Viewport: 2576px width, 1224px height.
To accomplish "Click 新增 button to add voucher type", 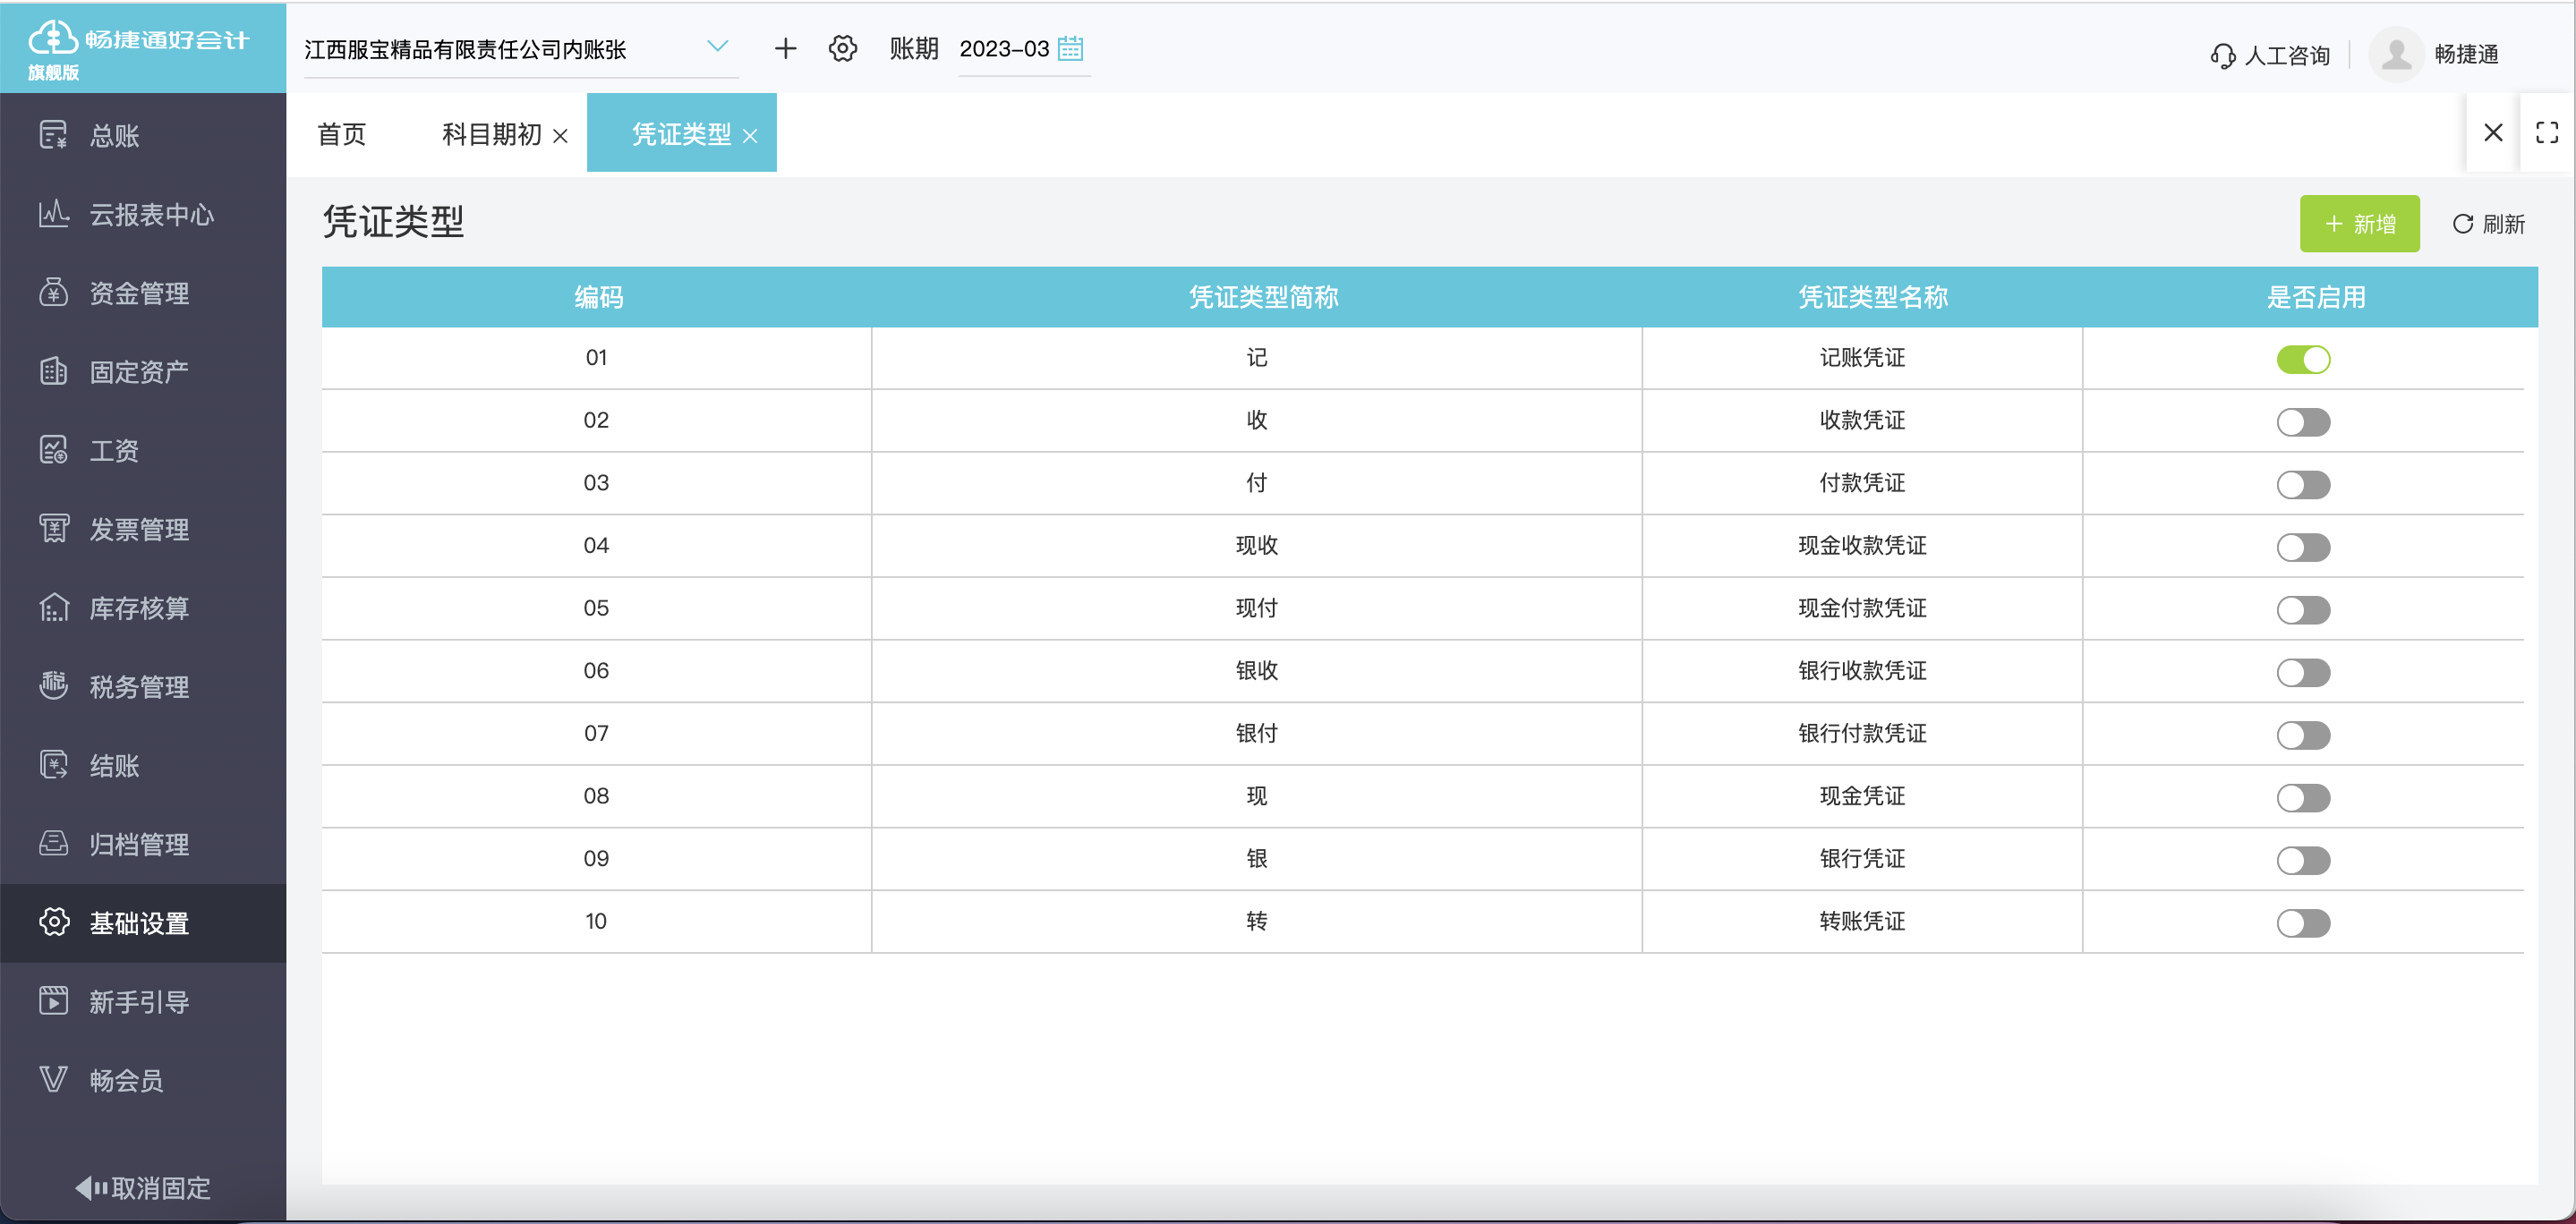I will 2361,224.
